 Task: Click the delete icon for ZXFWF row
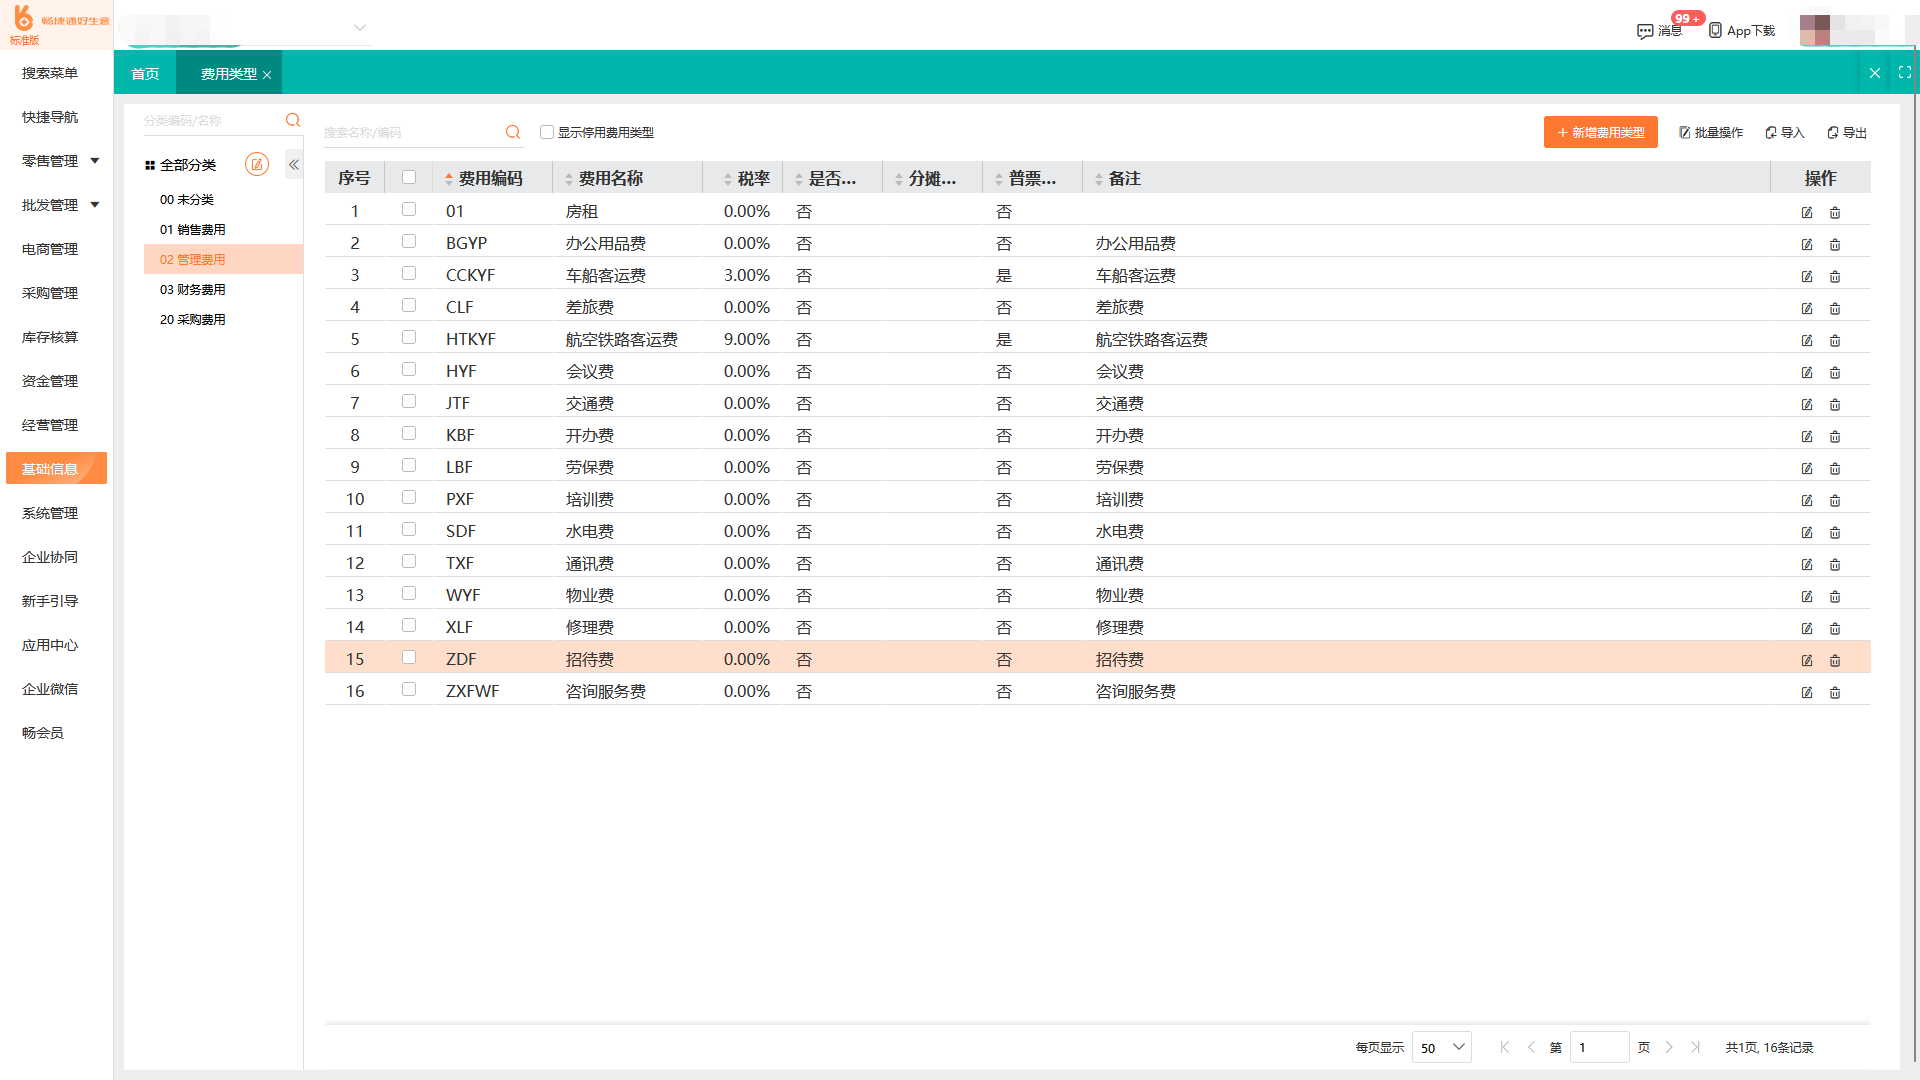(1836, 690)
